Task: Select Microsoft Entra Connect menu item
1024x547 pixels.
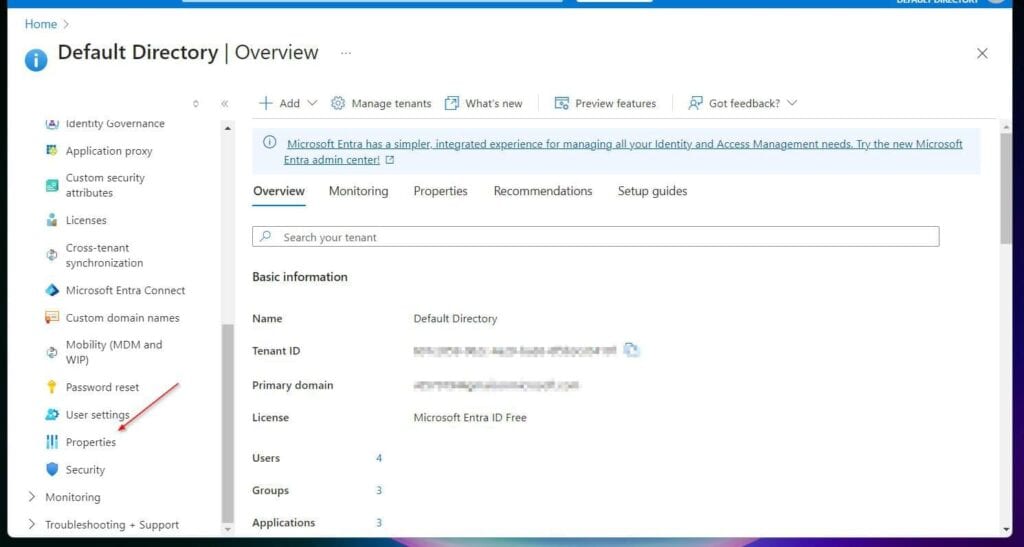Action: tap(125, 290)
